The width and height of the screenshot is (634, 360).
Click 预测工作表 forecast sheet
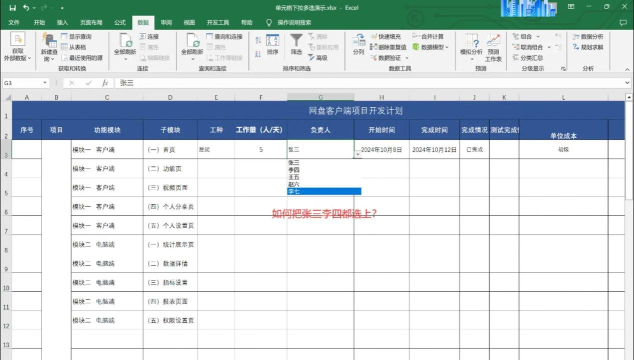pos(494,47)
